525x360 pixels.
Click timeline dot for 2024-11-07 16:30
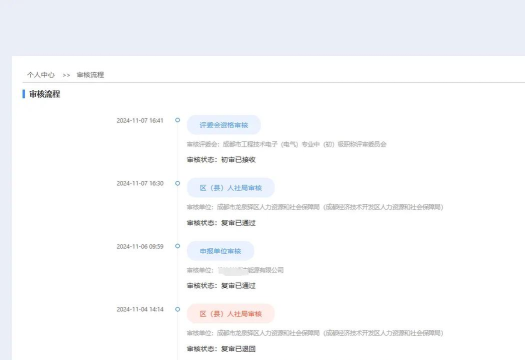point(177,183)
